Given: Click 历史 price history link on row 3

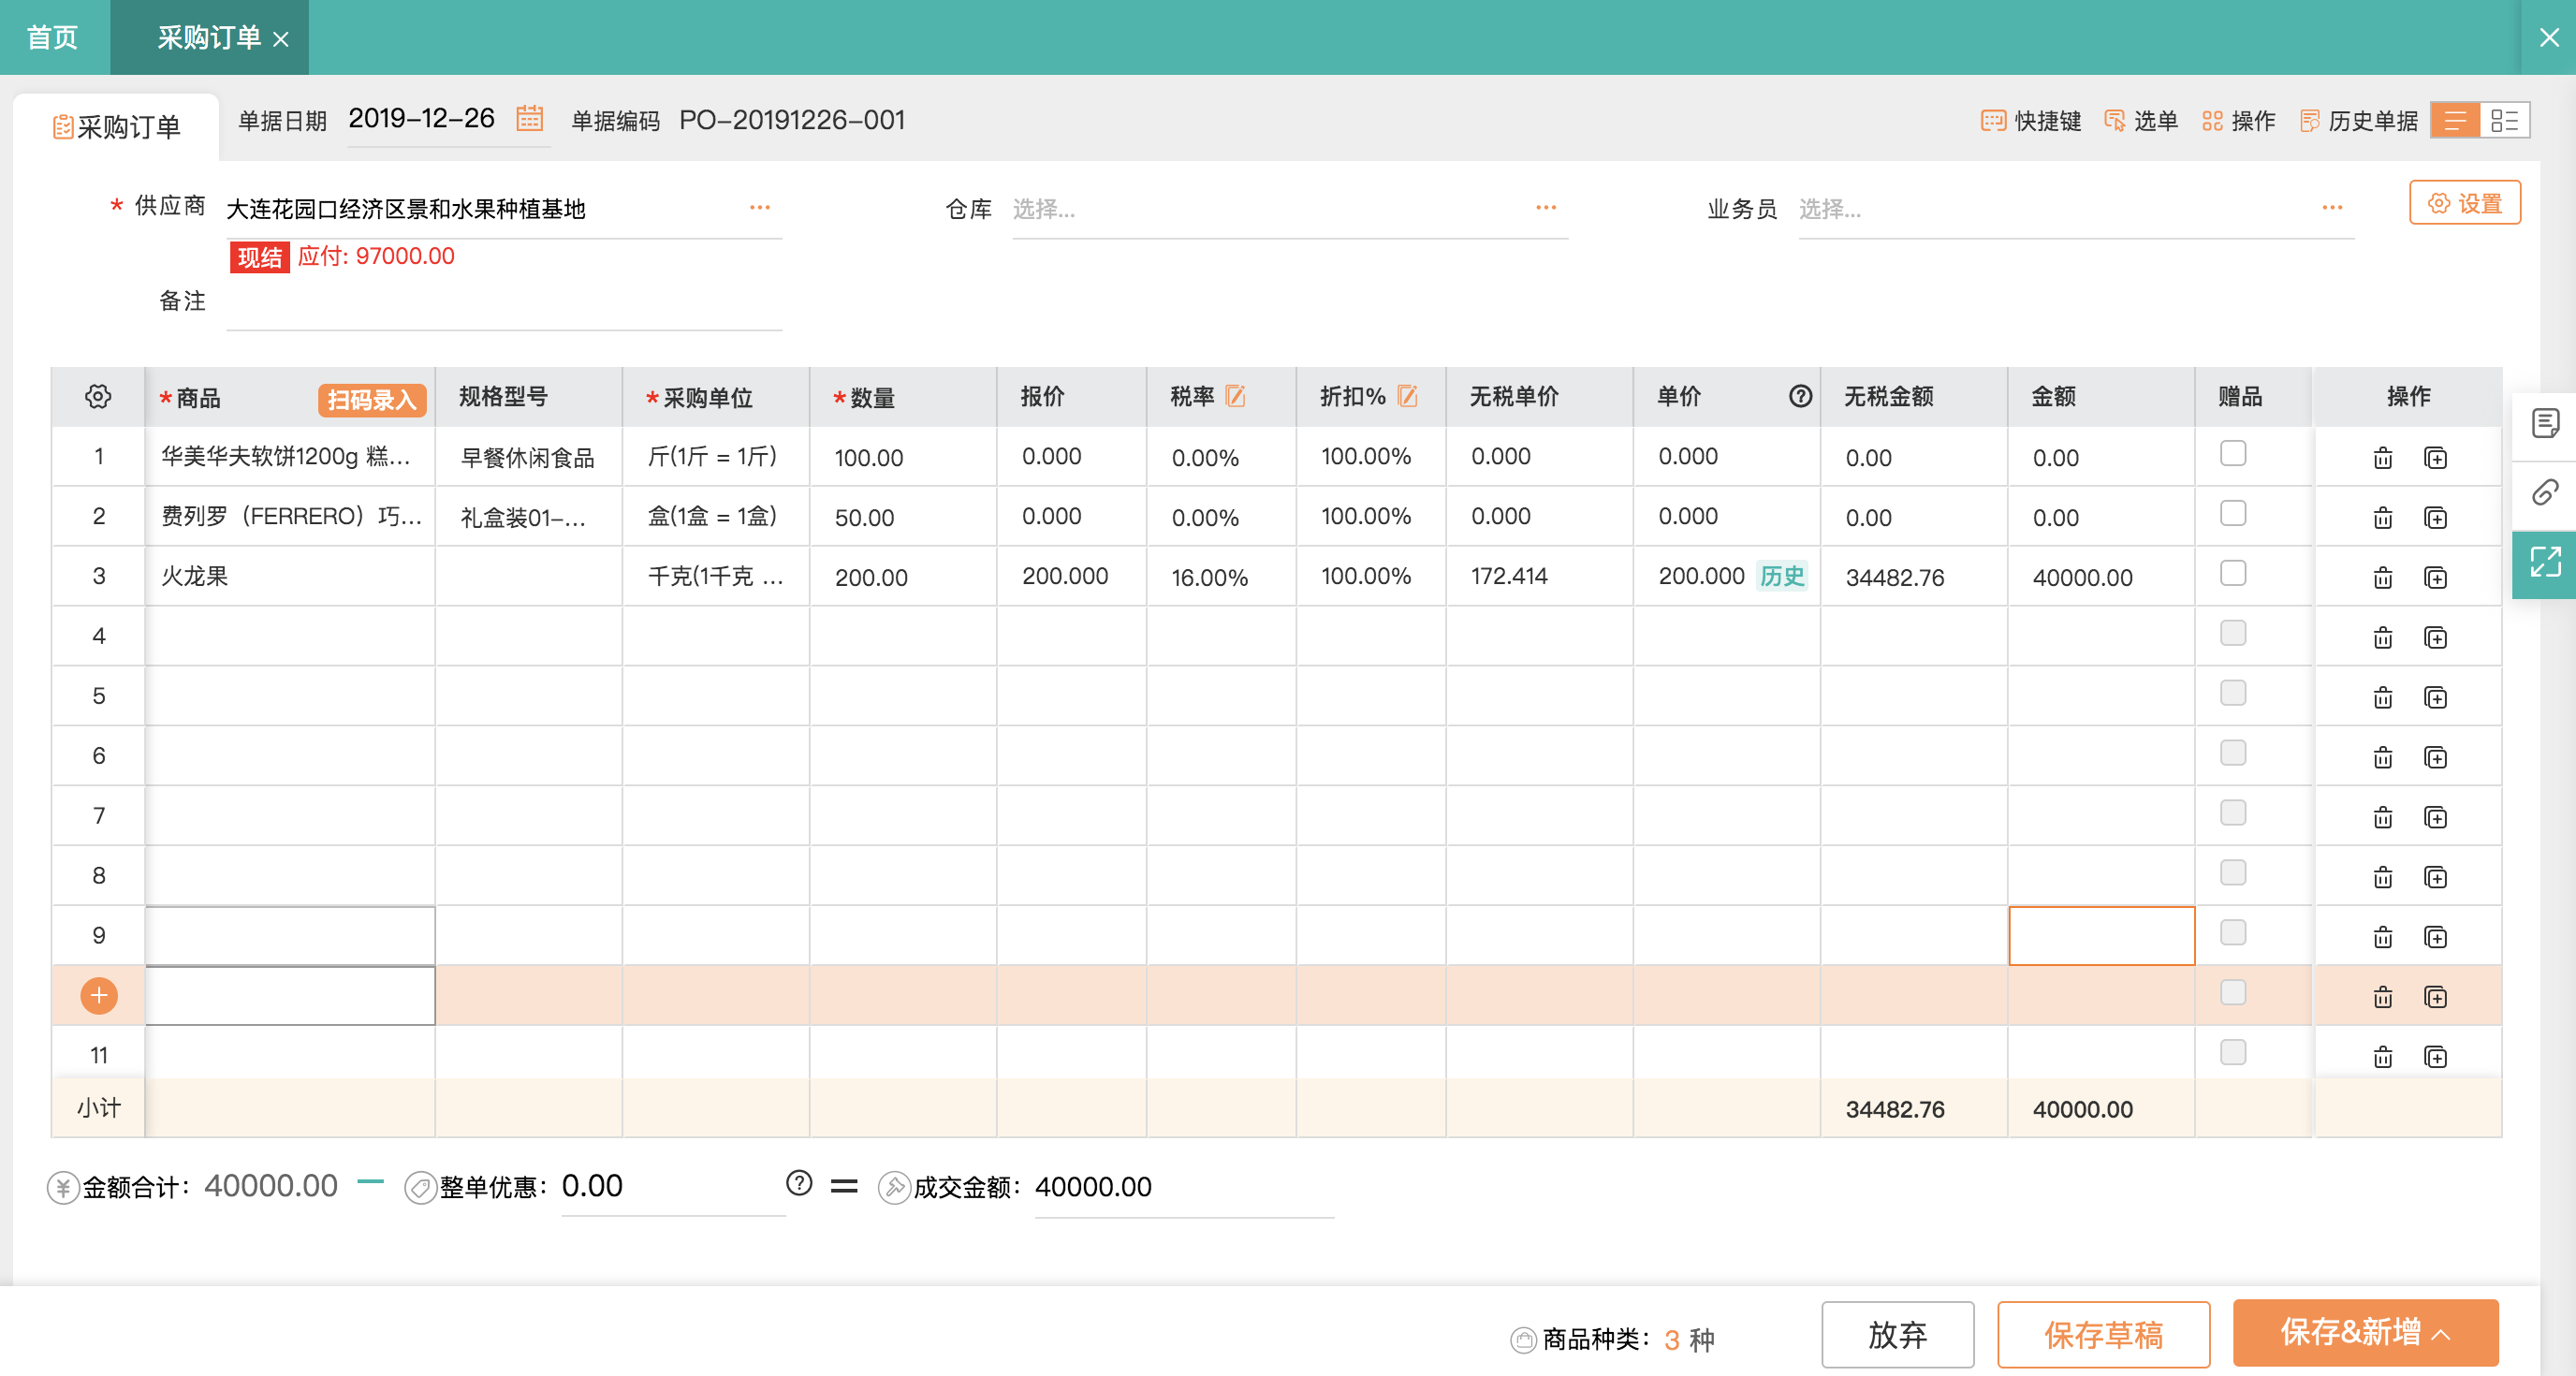Looking at the screenshot, I should (x=1780, y=576).
